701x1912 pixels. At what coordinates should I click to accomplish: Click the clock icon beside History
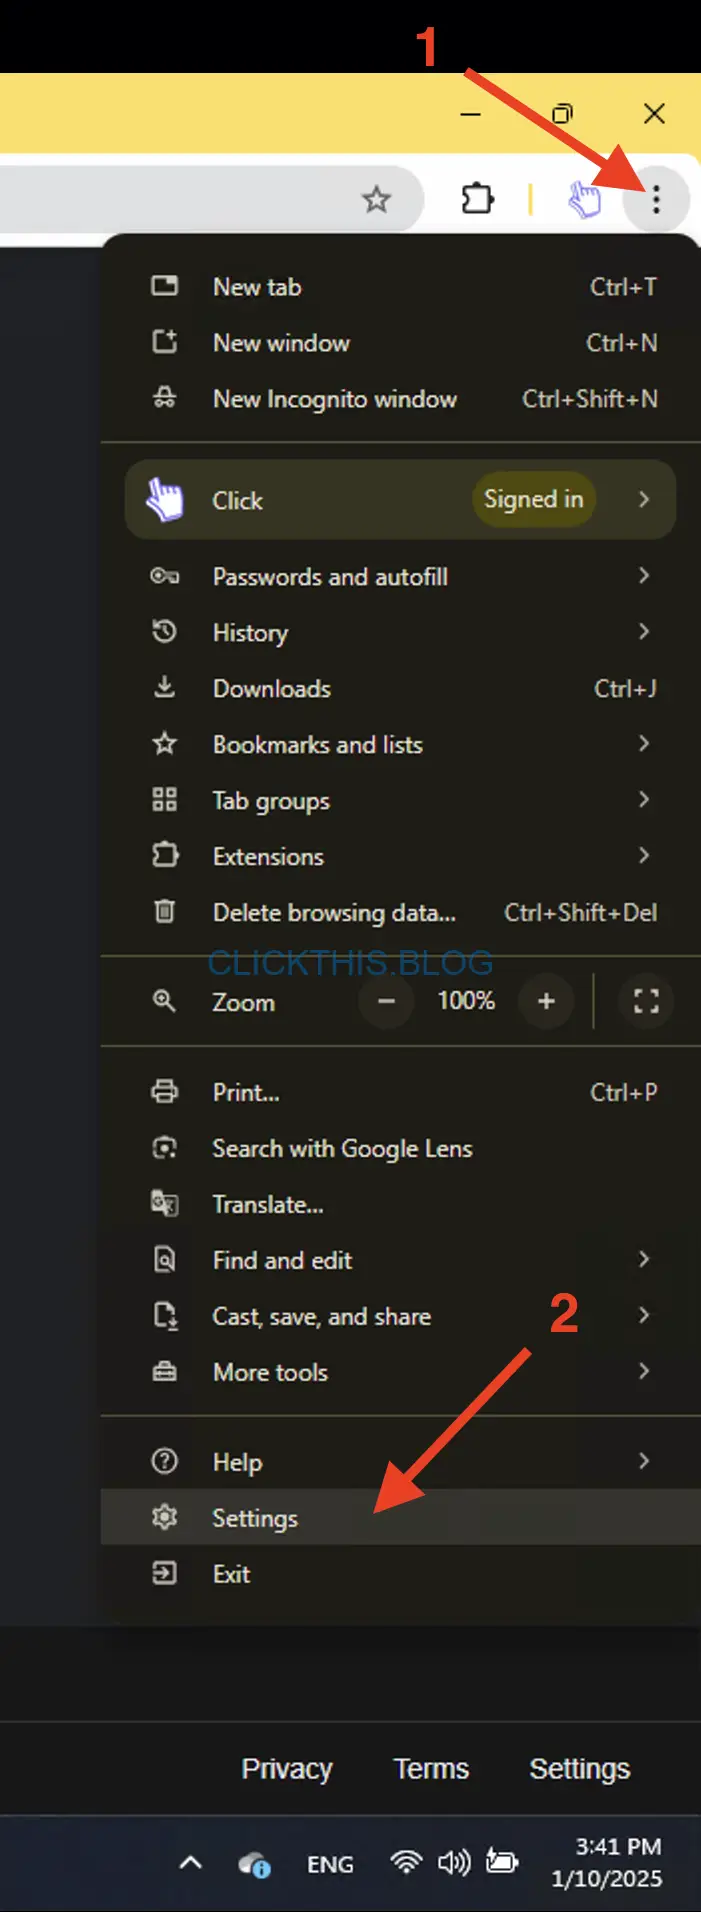coord(164,632)
